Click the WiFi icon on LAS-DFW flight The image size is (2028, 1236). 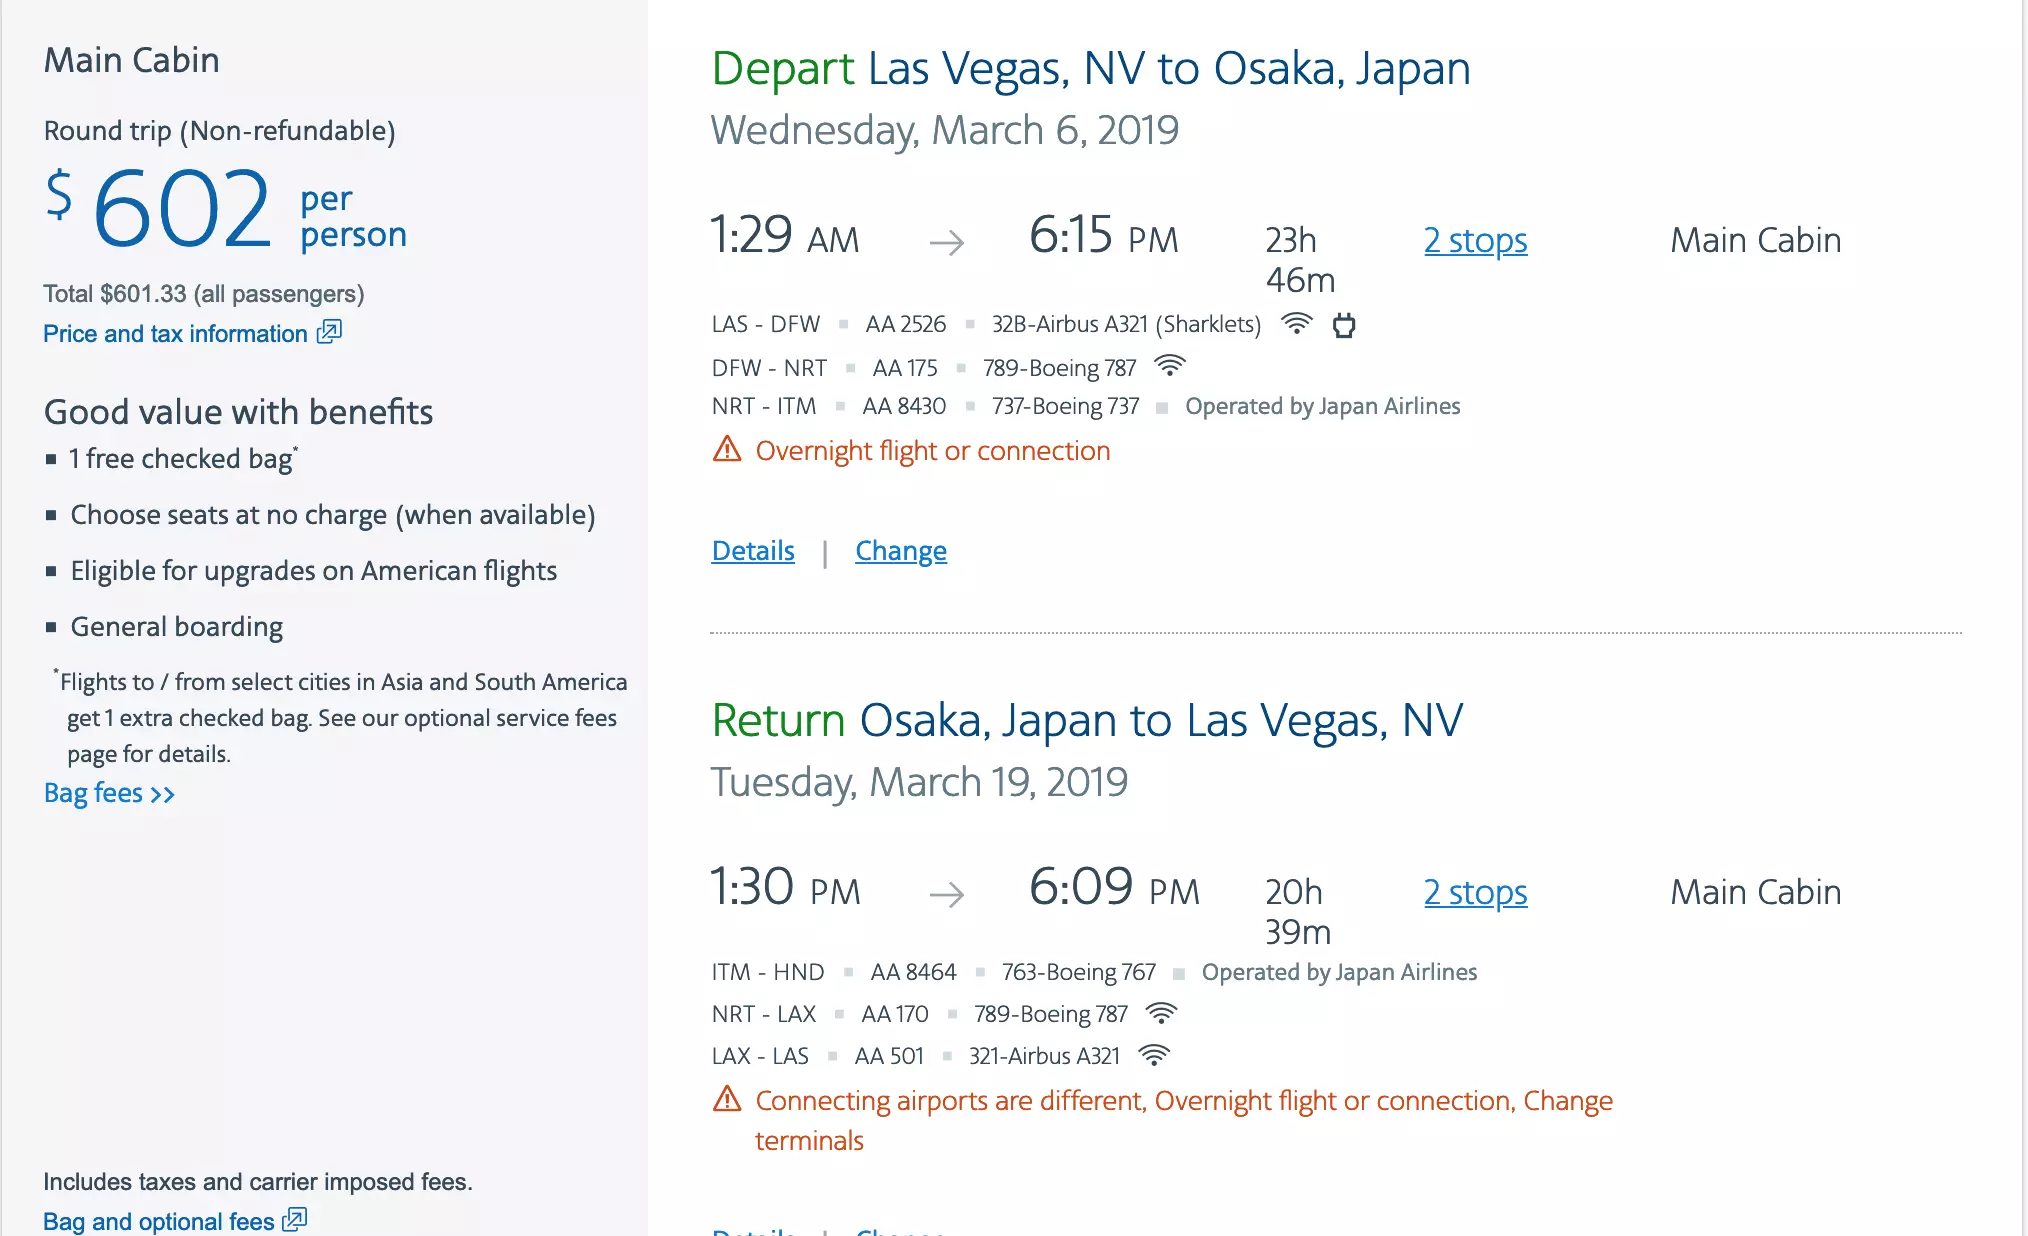click(x=1296, y=323)
